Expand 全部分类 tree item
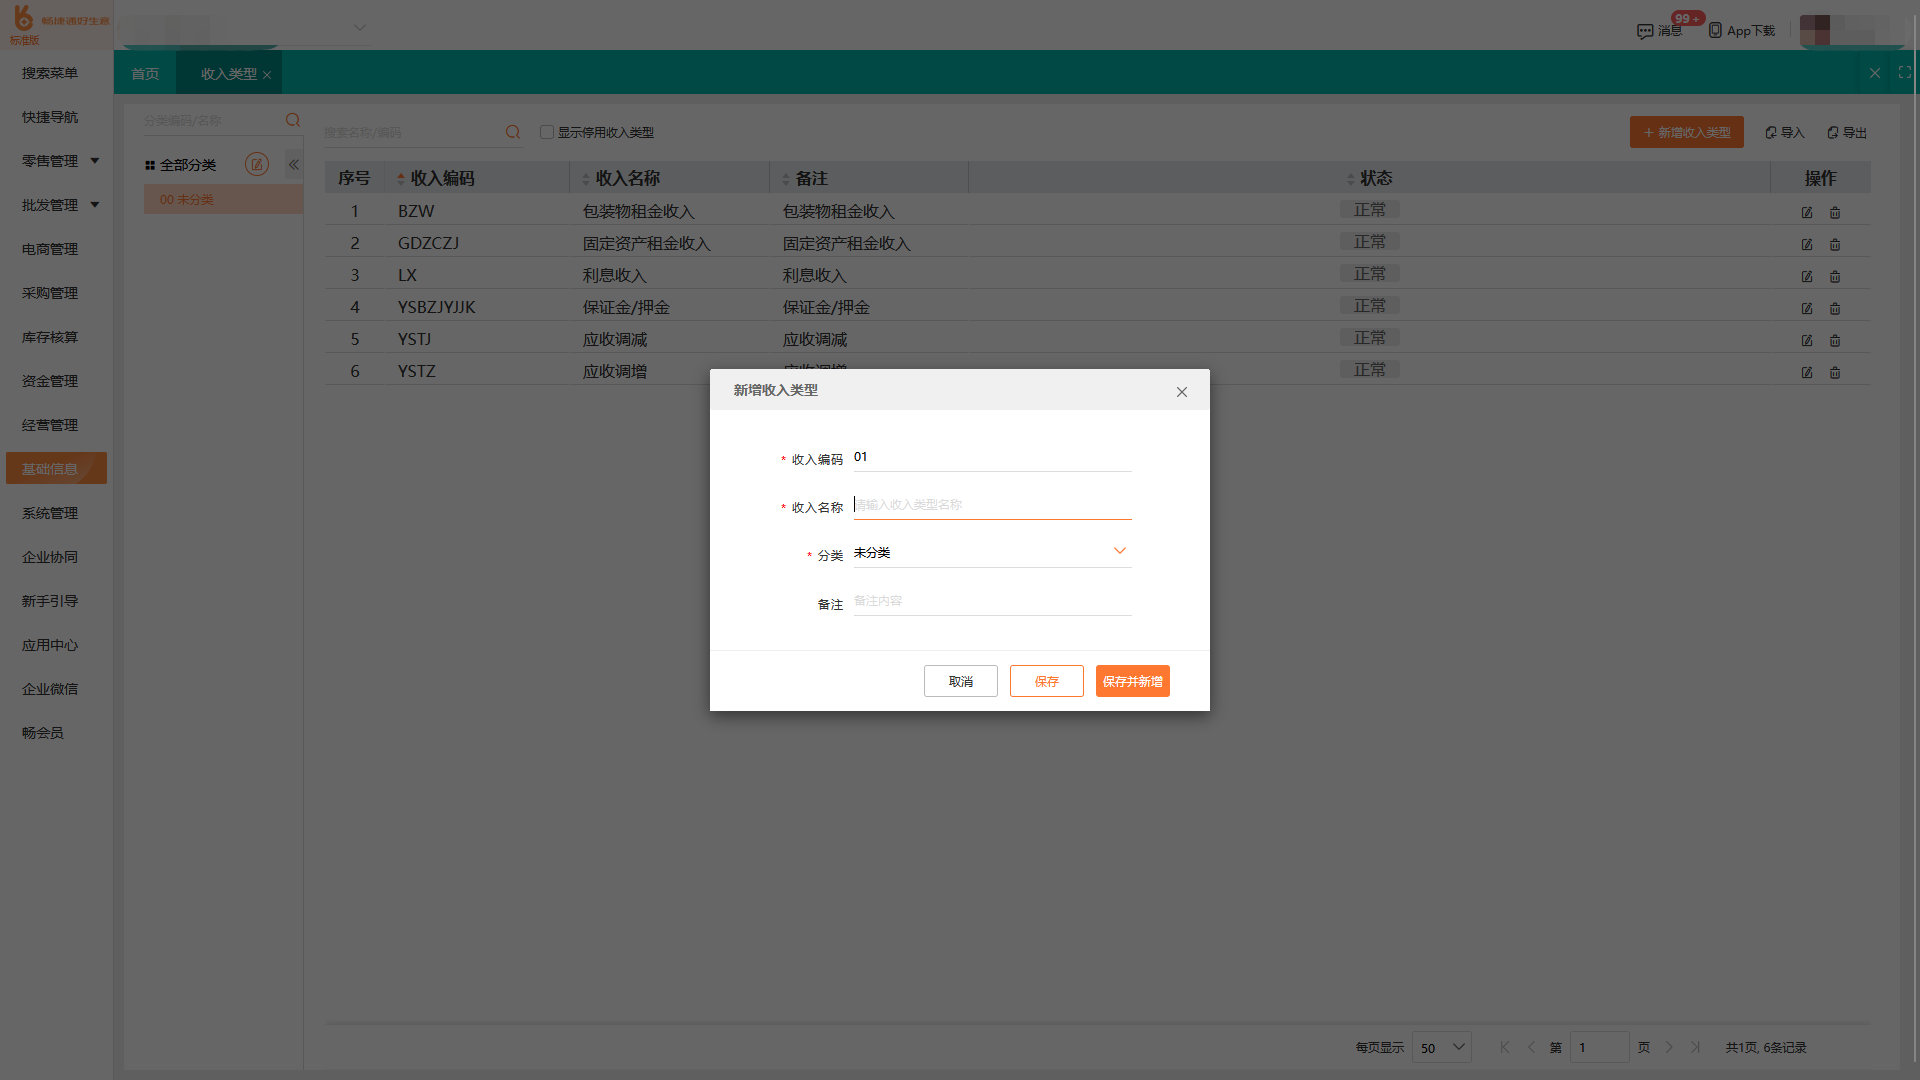 (149, 164)
